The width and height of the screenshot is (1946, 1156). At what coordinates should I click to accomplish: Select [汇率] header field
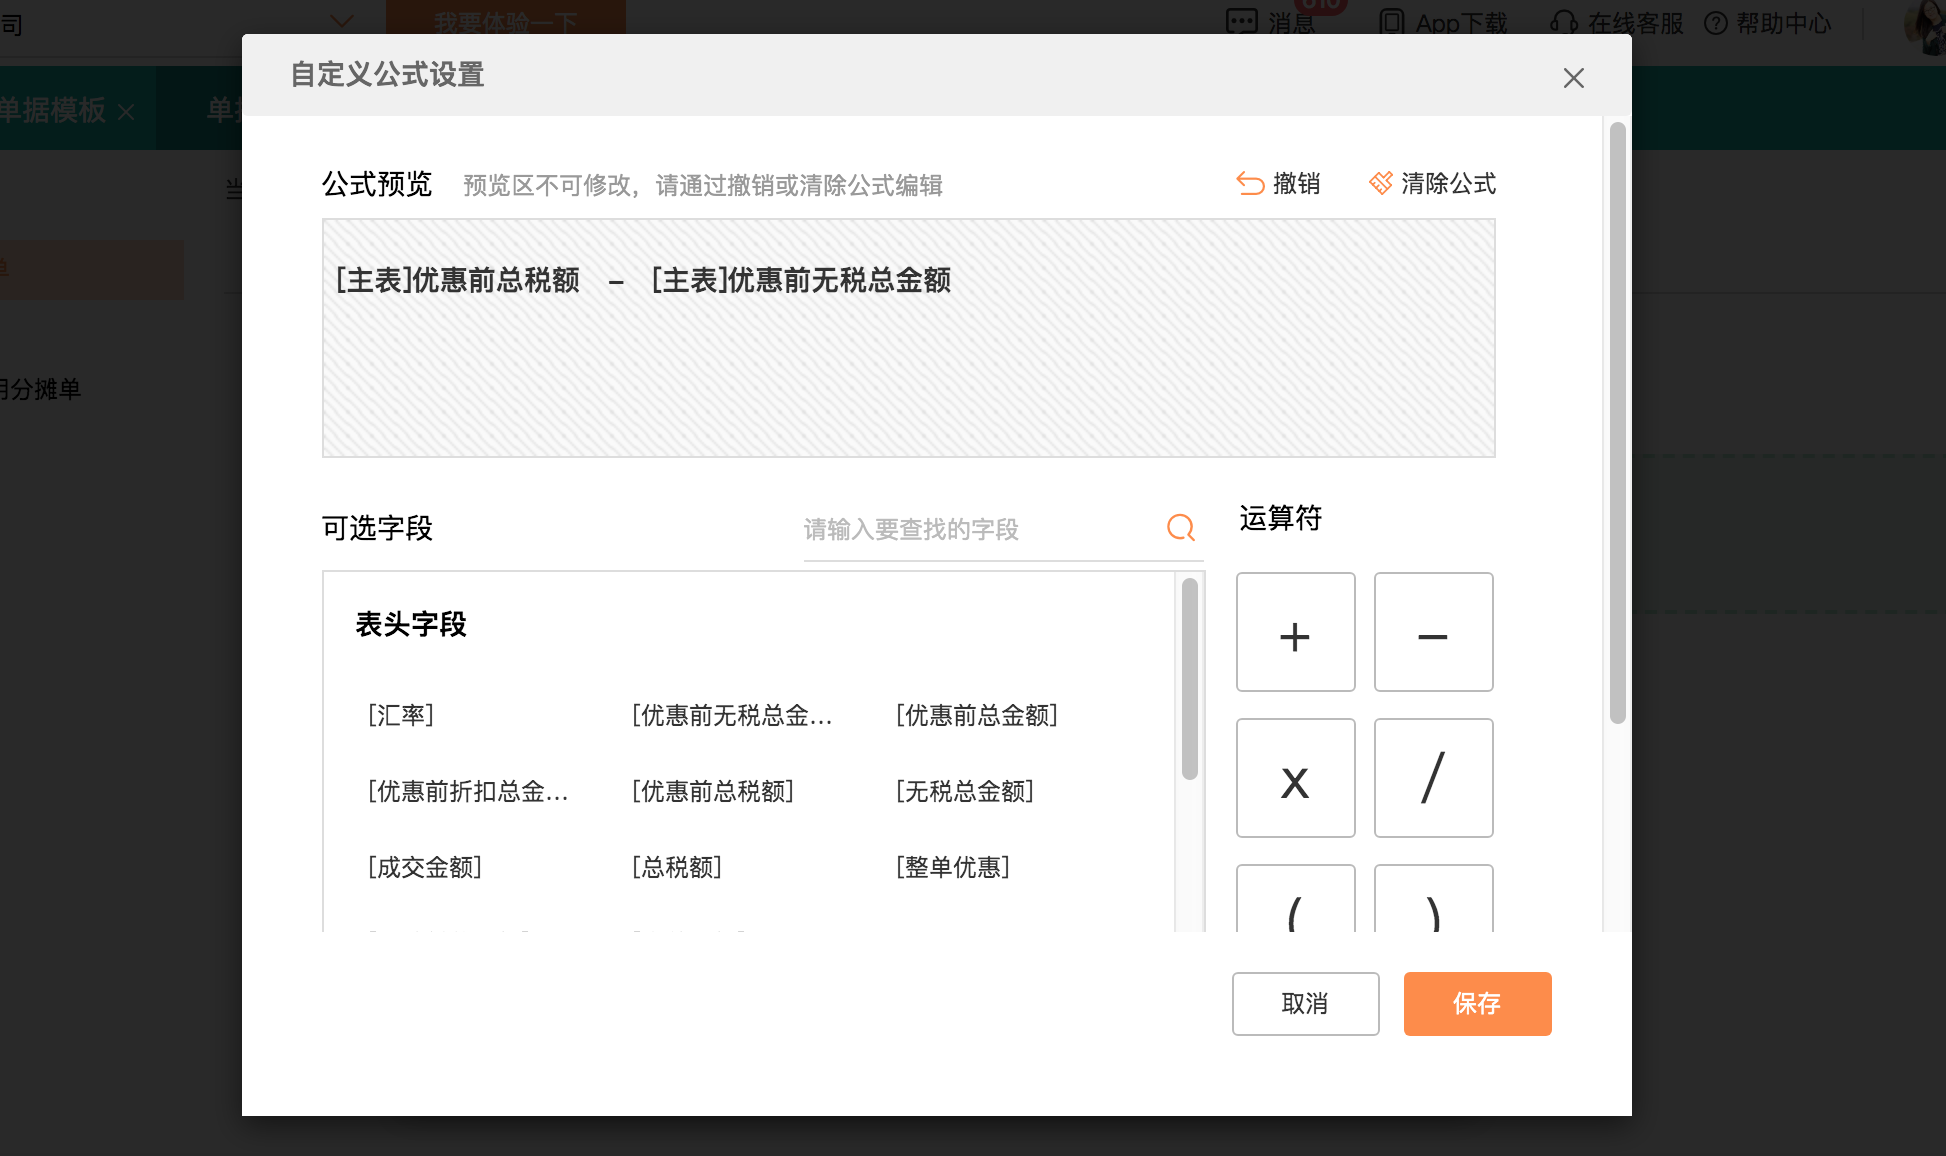399,714
